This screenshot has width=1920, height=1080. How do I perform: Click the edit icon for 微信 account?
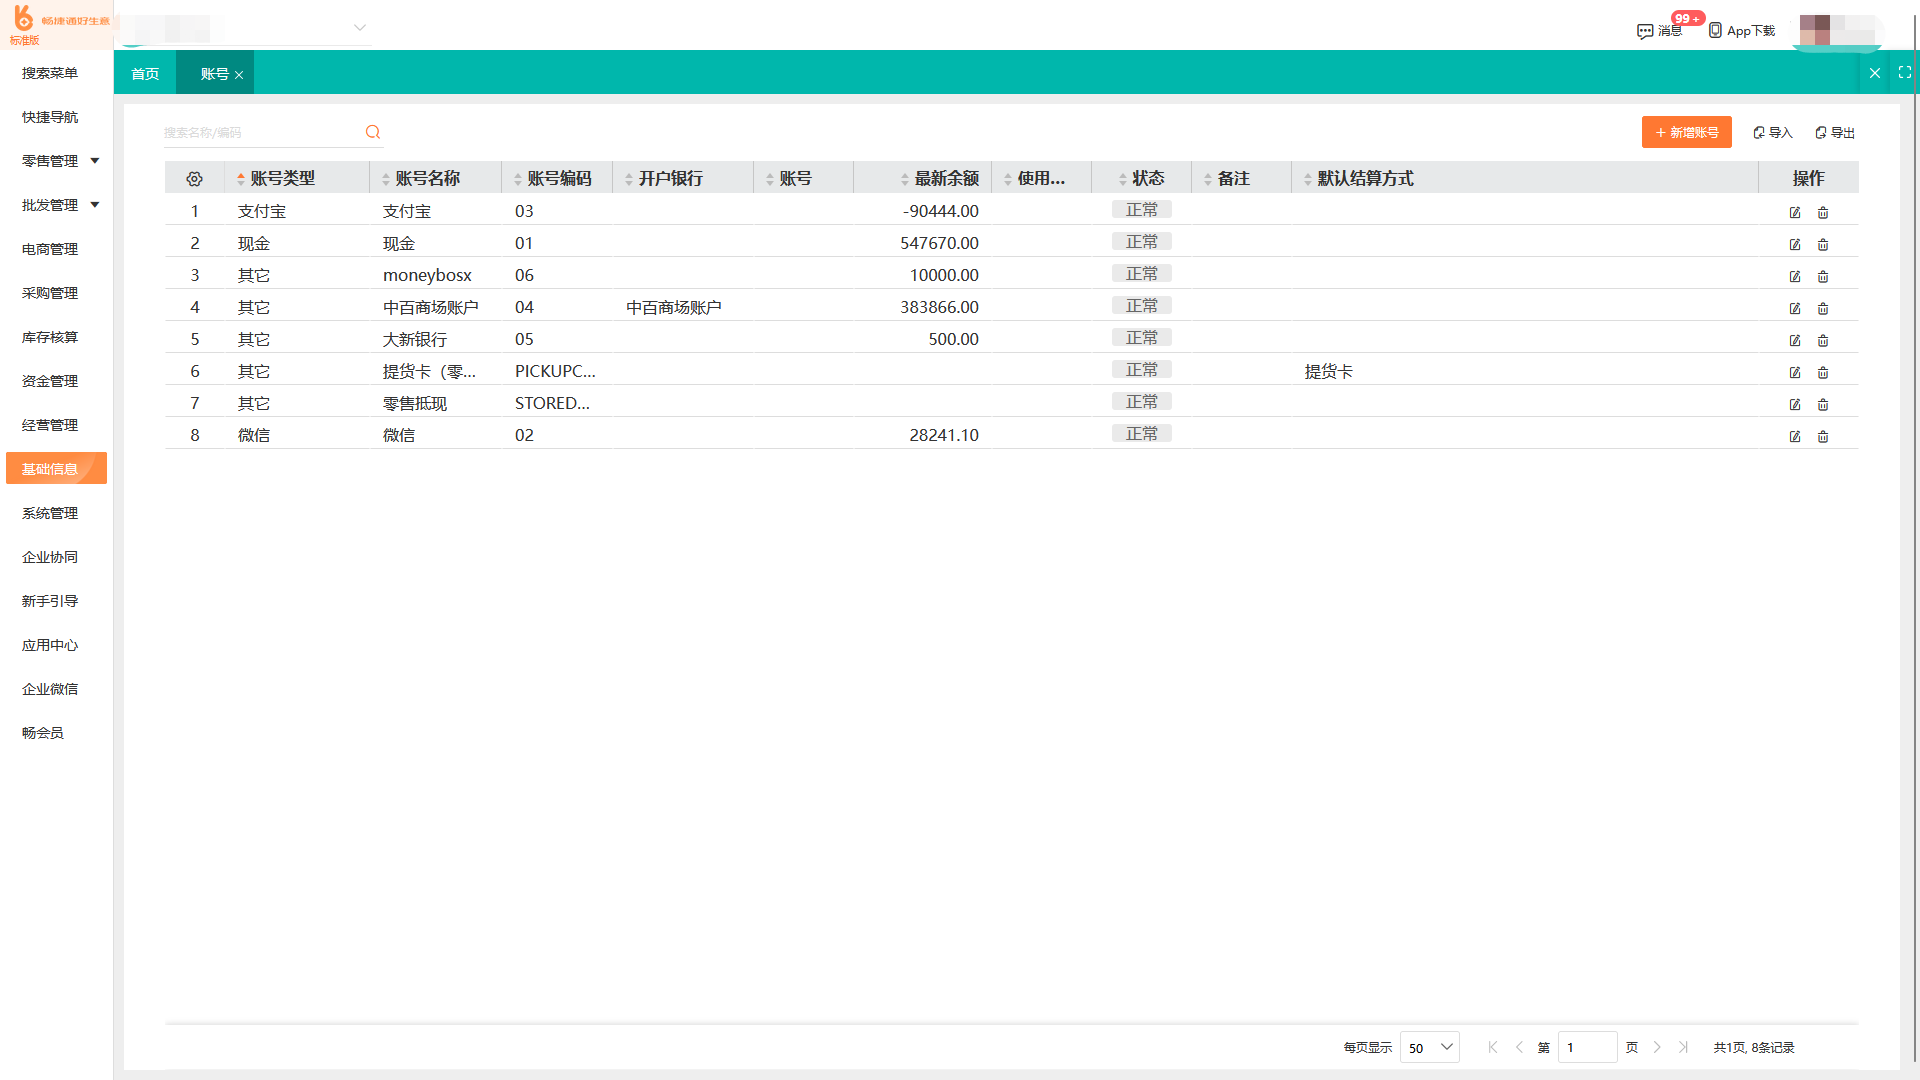[x=1796, y=435]
